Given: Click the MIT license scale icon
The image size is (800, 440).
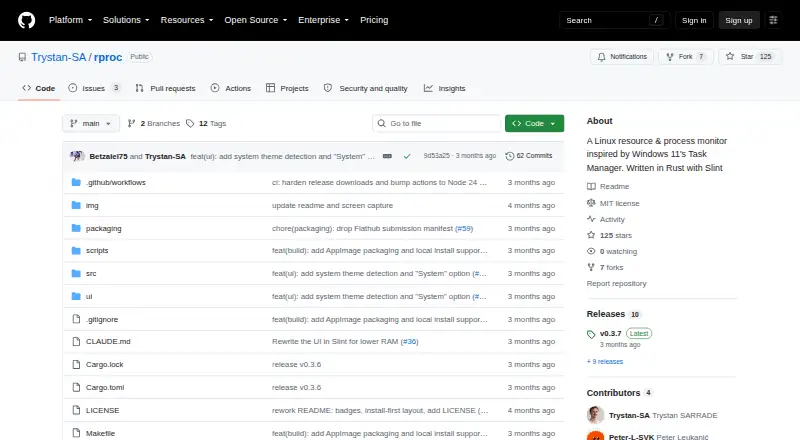Looking at the screenshot, I should point(591,203).
